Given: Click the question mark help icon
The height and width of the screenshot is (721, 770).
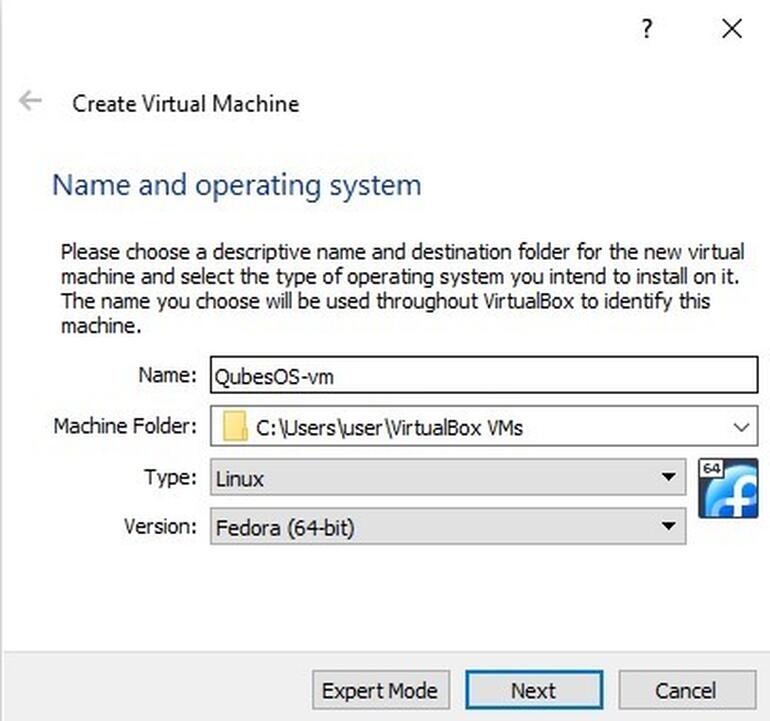Looking at the screenshot, I should point(647,29).
